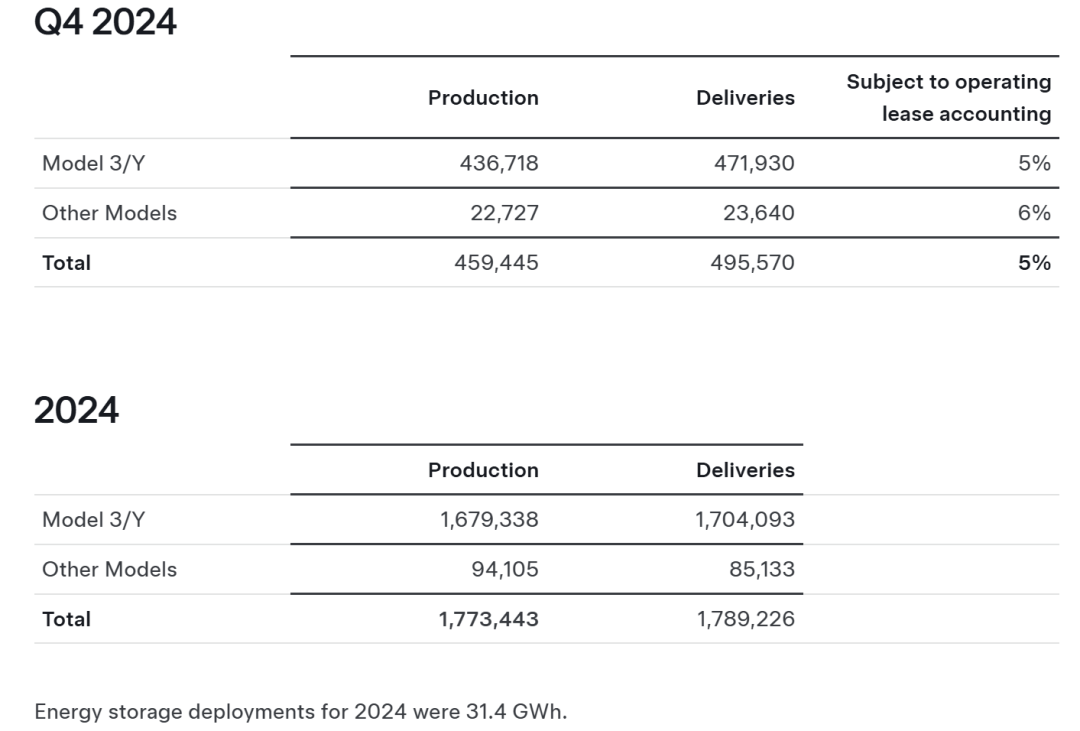Click the energy storage deployments sentence
Viewport: 1080px width, 731px height.
(301, 712)
